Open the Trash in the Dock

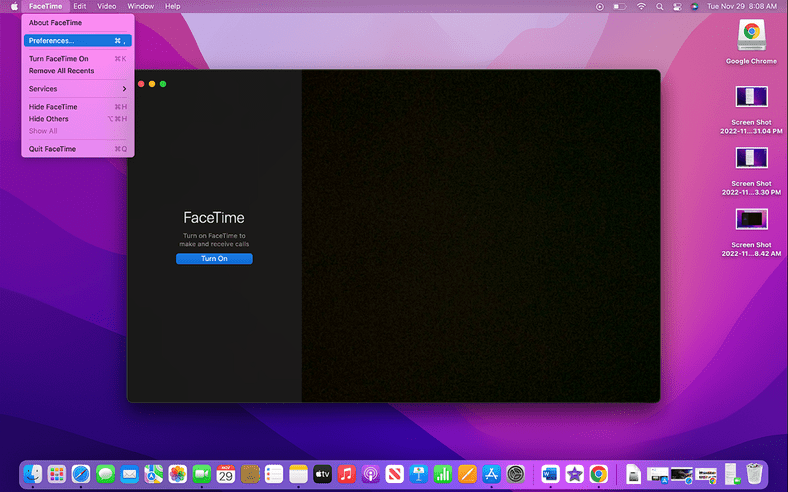coord(754,474)
